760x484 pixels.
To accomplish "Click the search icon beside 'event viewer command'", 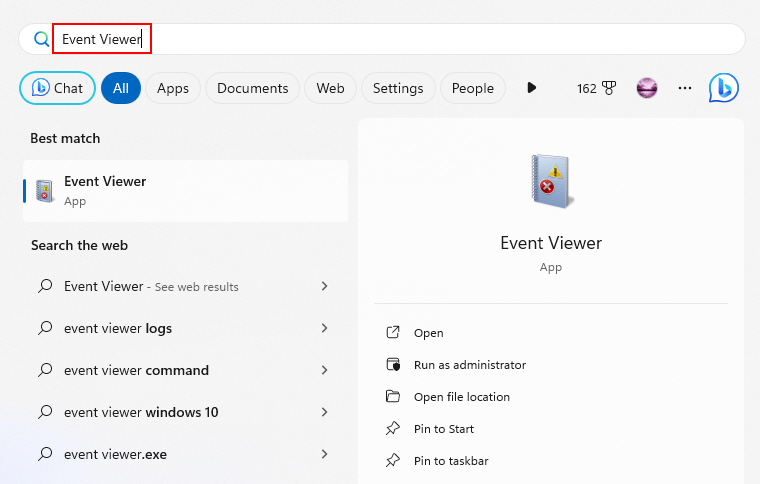I will point(45,370).
